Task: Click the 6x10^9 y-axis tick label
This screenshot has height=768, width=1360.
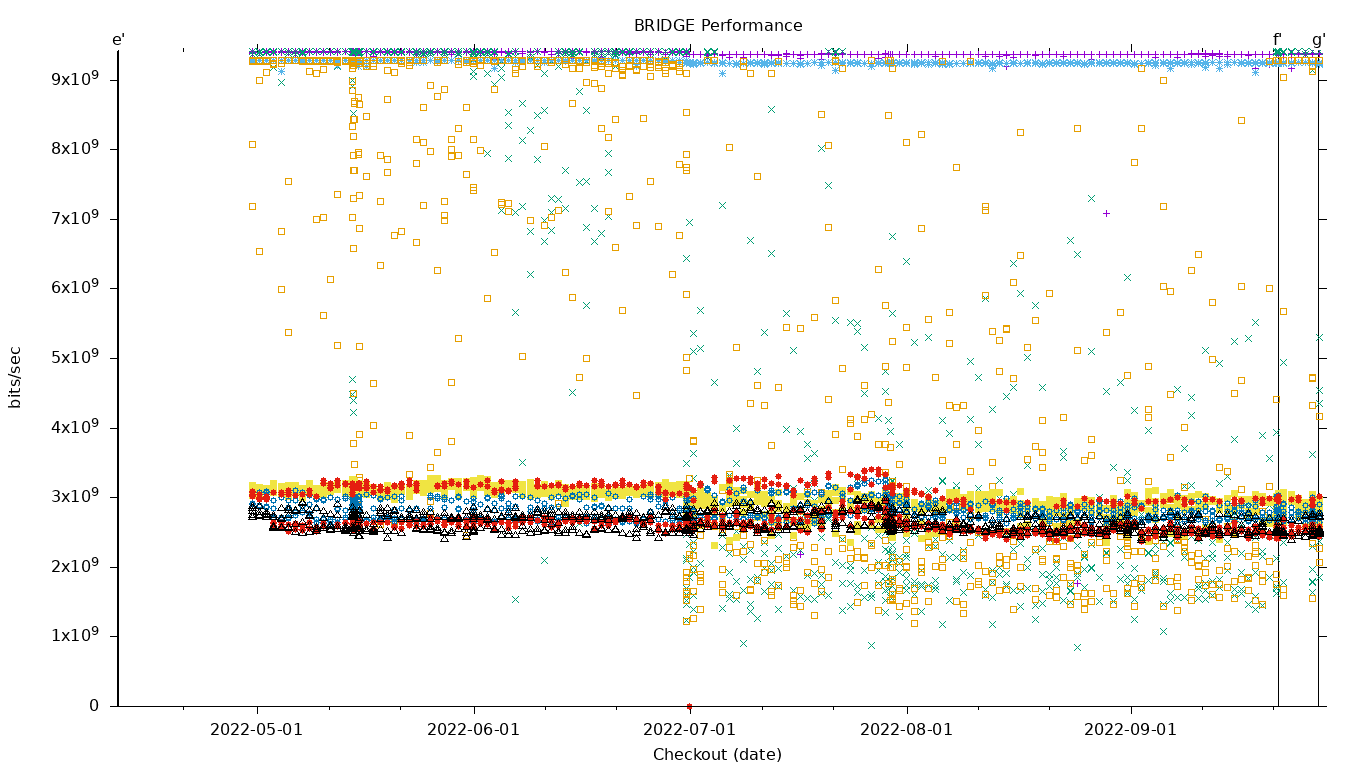Action: point(75,288)
